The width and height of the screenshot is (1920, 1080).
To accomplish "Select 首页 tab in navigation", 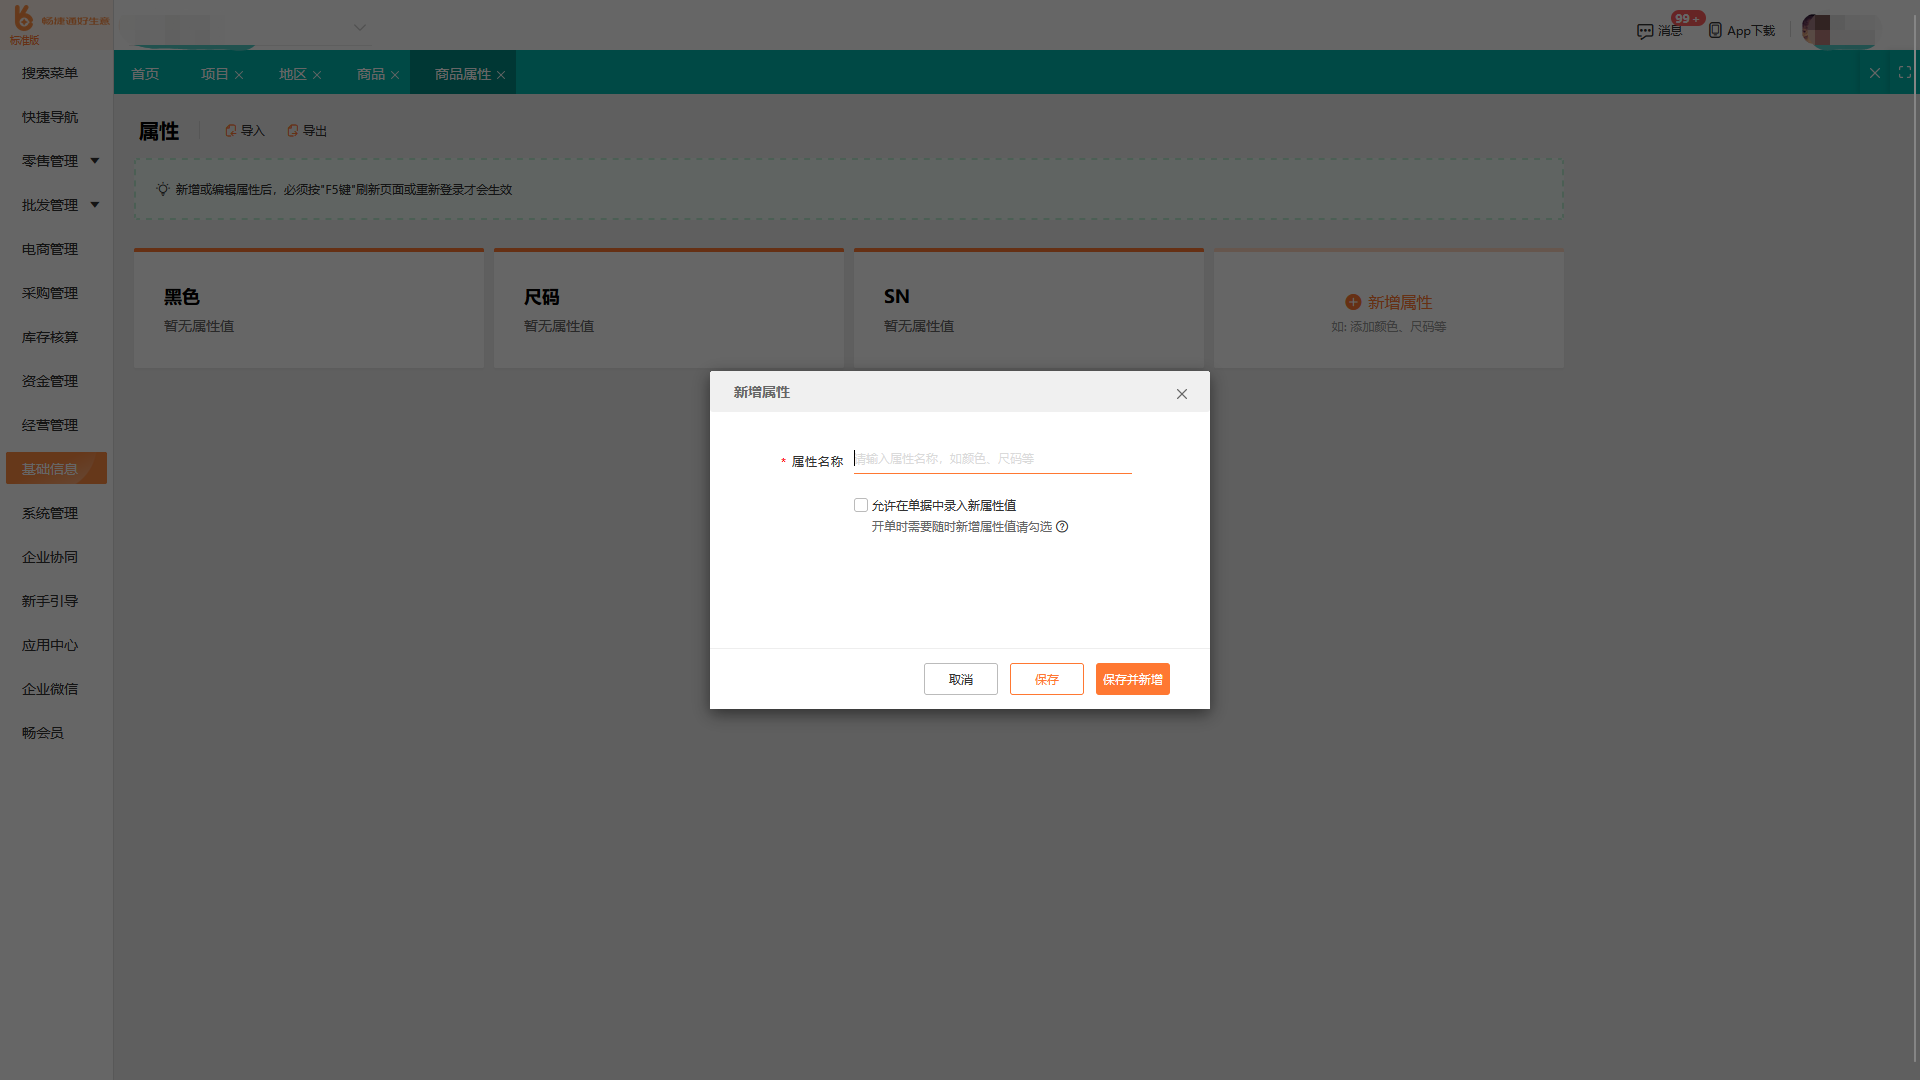I will coord(145,74).
